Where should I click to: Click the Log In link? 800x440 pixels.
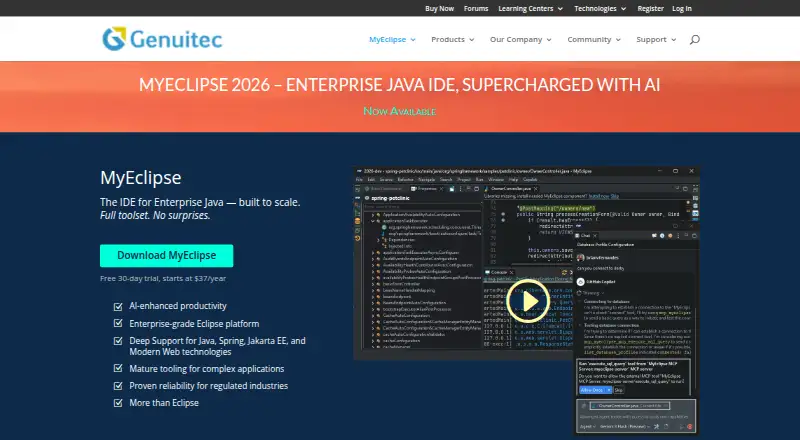682,9
